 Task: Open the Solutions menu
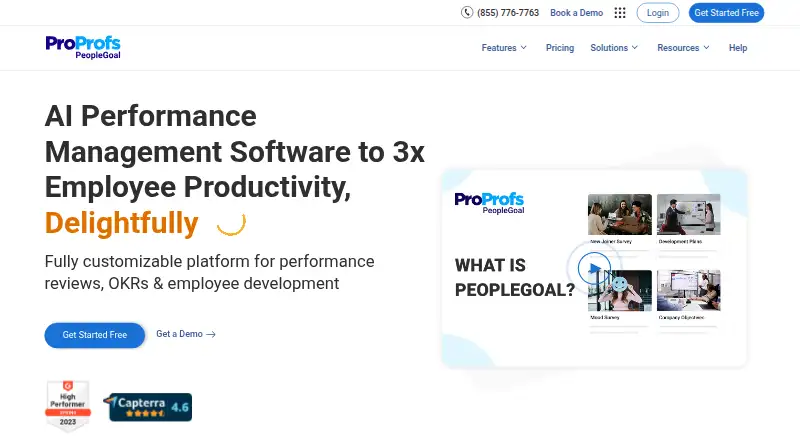614,47
